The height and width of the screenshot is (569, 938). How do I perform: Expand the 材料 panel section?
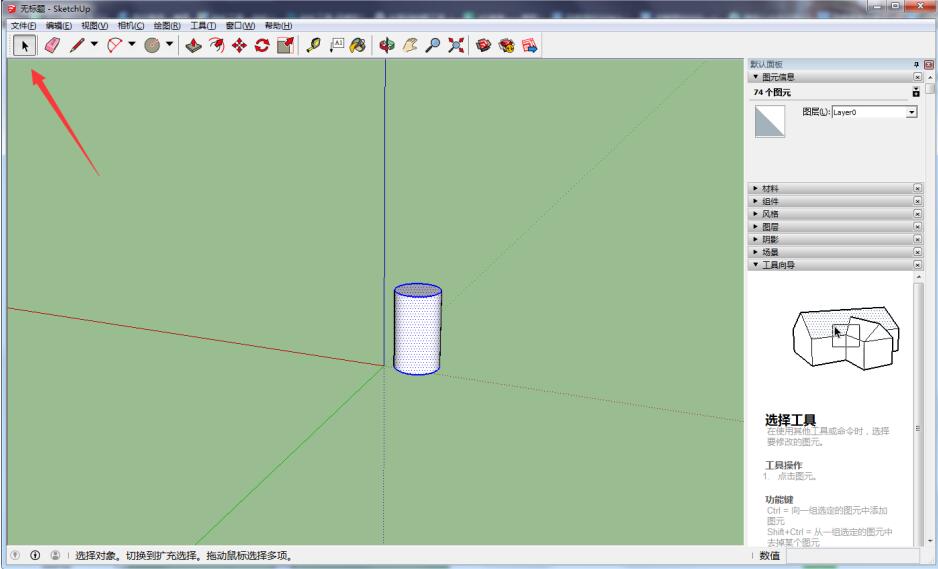770,188
